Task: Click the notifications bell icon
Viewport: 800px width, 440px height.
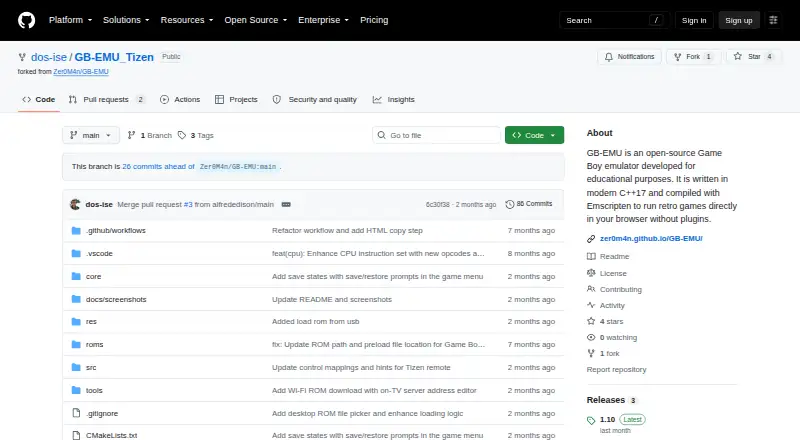Action: tap(609, 57)
